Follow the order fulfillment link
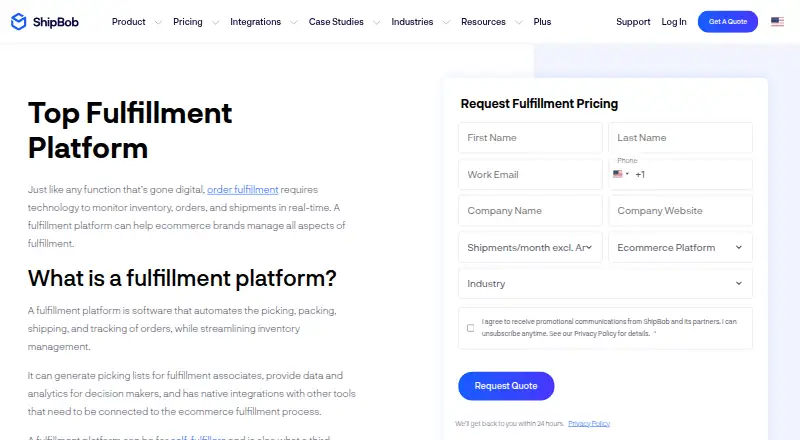800x440 pixels. 243,189
